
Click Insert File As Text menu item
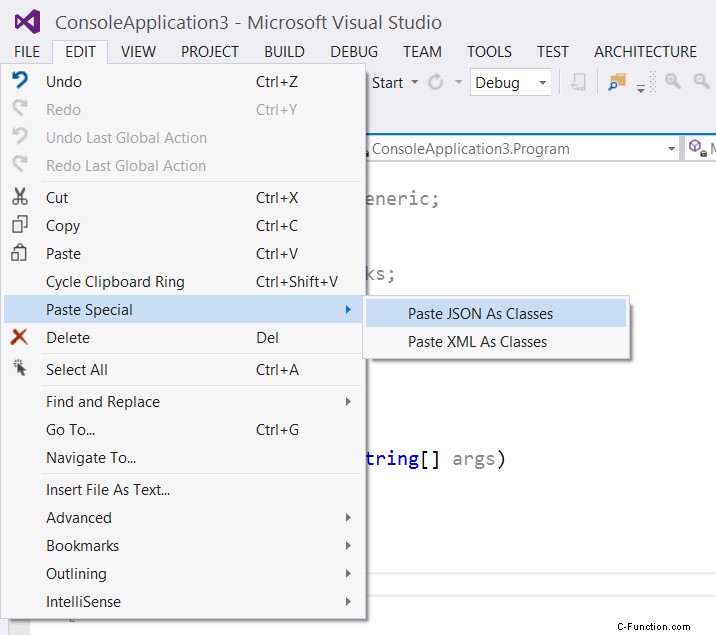108,489
